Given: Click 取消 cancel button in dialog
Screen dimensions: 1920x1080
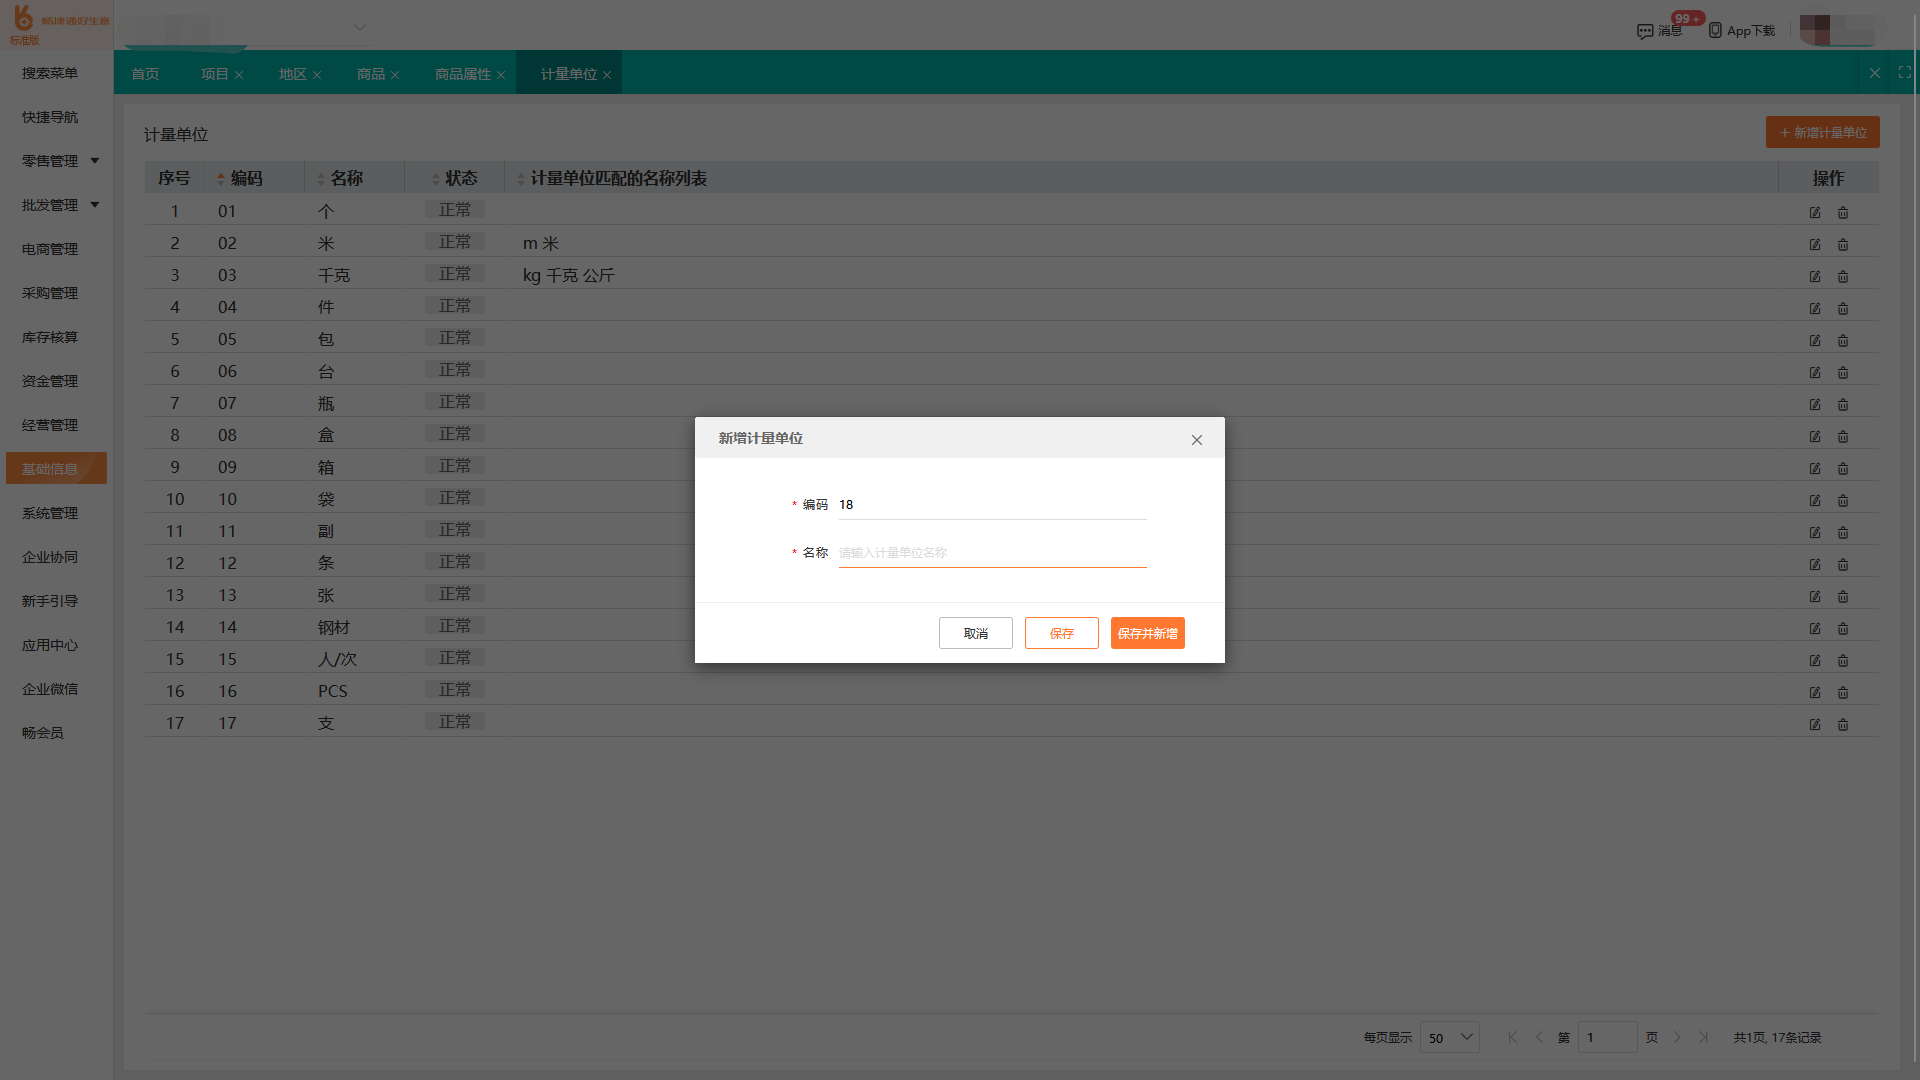Looking at the screenshot, I should pos(976,633).
